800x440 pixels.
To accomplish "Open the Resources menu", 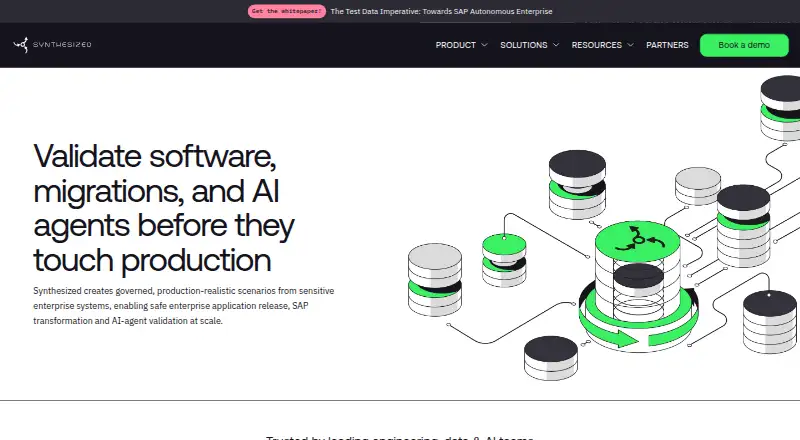I will point(596,45).
